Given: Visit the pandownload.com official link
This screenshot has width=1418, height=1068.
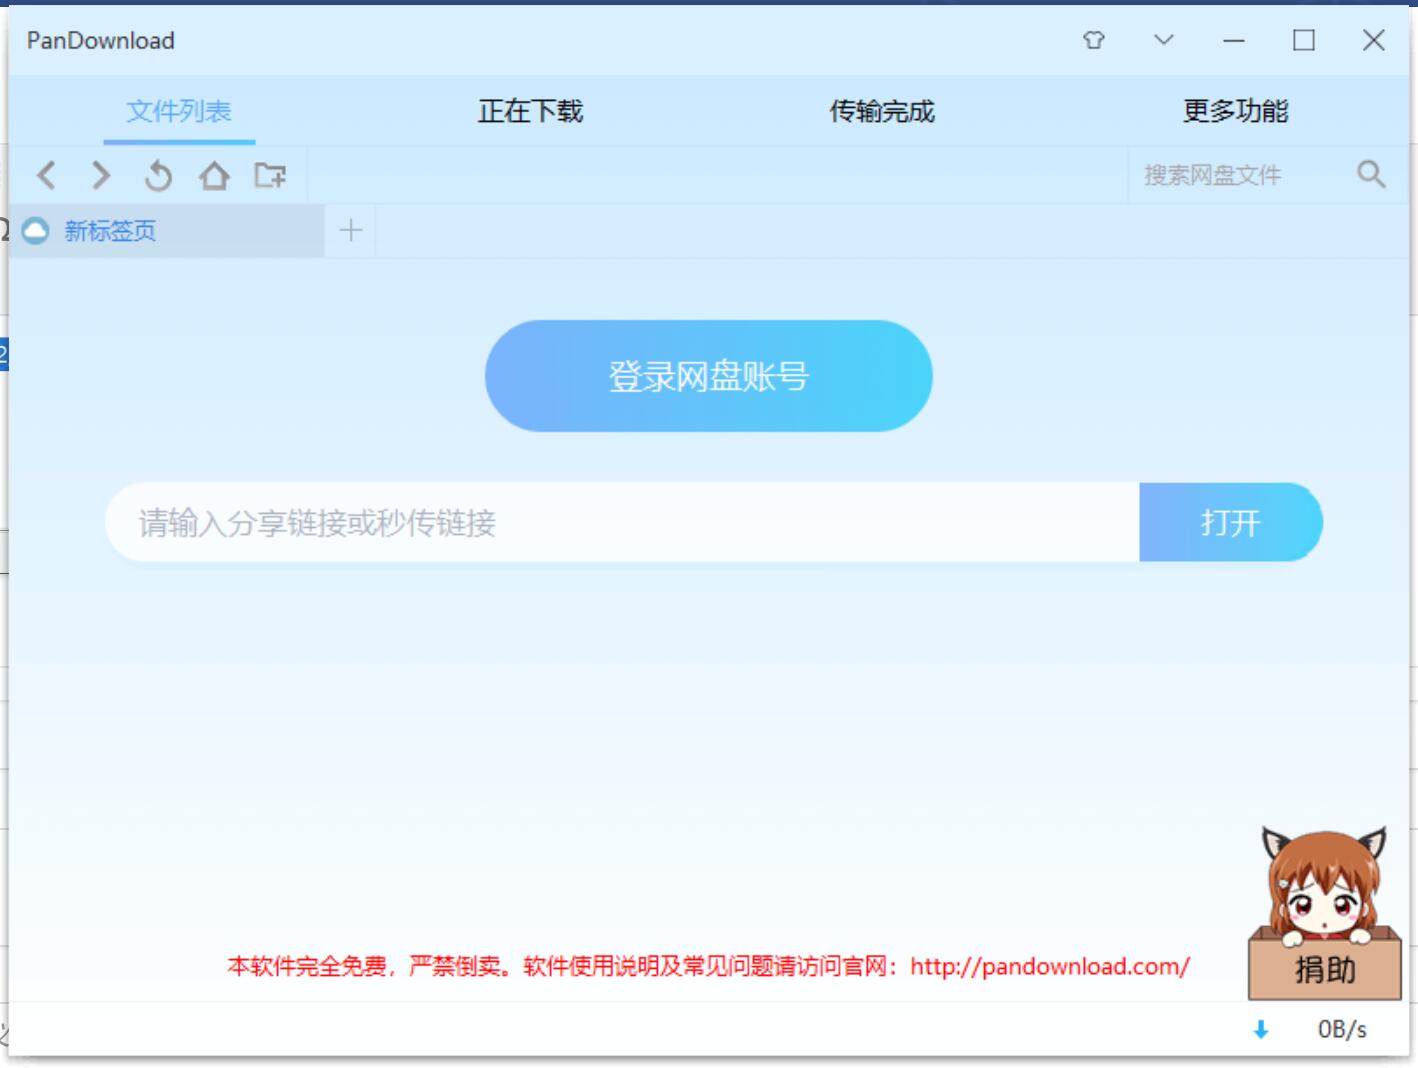Looking at the screenshot, I should click(1049, 966).
